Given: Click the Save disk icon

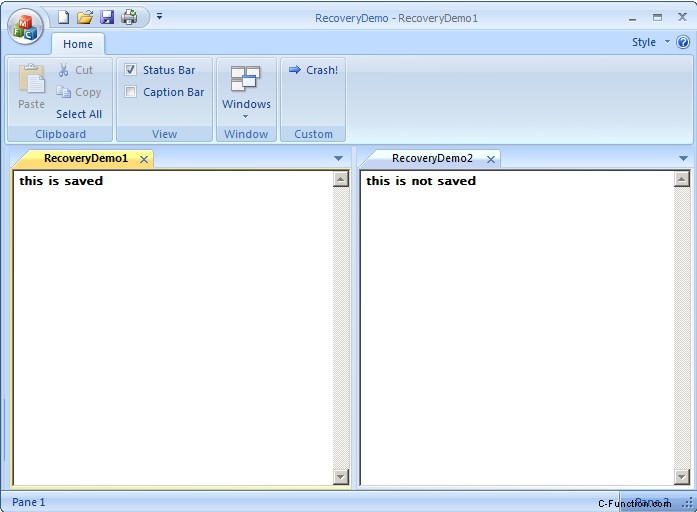Looking at the screenshot, I should coord(107,17).
